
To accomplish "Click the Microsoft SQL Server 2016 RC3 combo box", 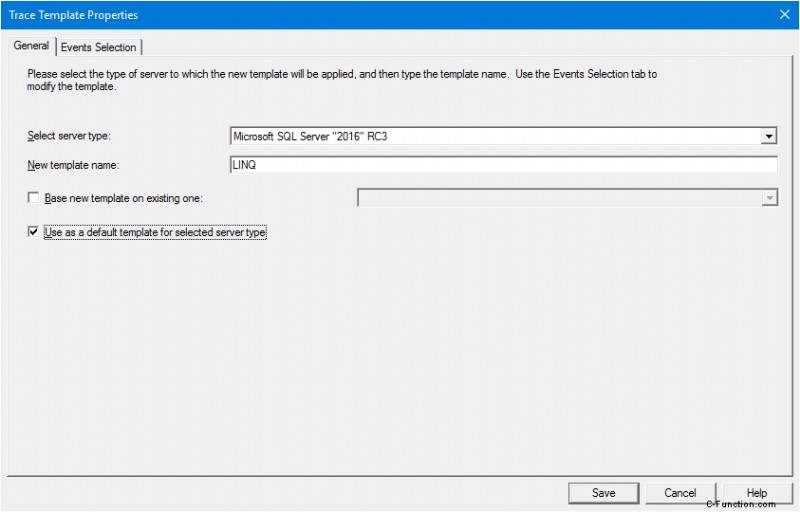I will point(495,136).
